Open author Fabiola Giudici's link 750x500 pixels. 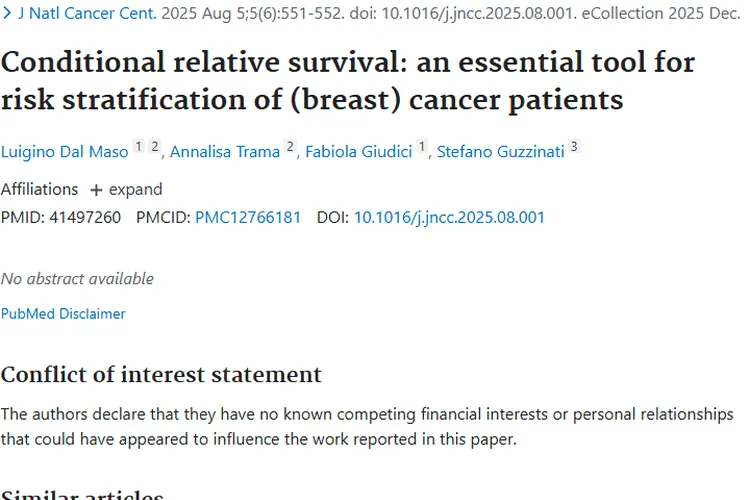coord(359,152)
